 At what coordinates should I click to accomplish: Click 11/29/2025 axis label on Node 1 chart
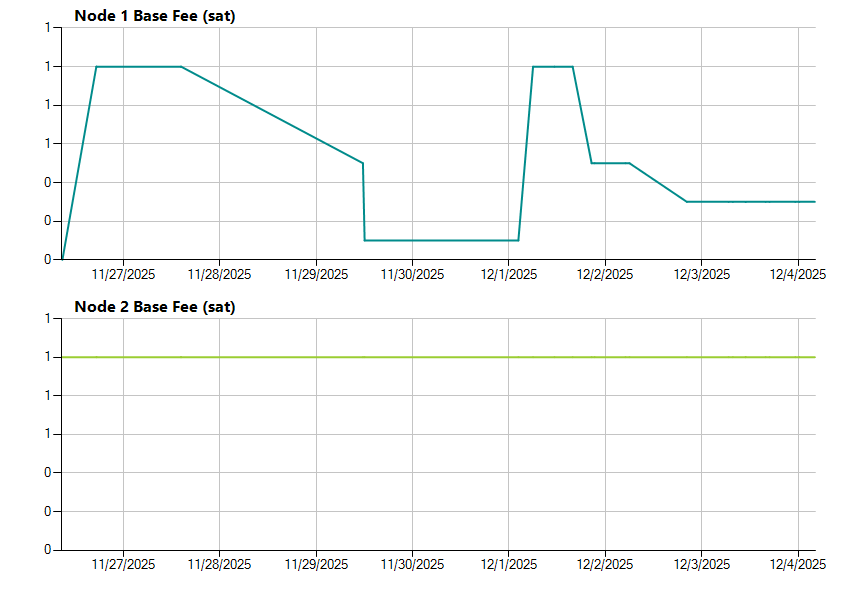316,274
